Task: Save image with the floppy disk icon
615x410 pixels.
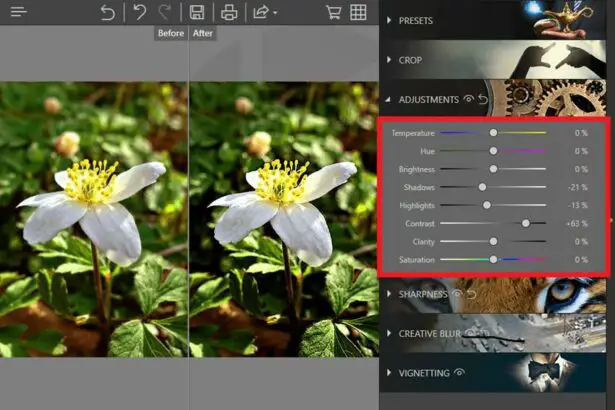Action: (197, 12)
